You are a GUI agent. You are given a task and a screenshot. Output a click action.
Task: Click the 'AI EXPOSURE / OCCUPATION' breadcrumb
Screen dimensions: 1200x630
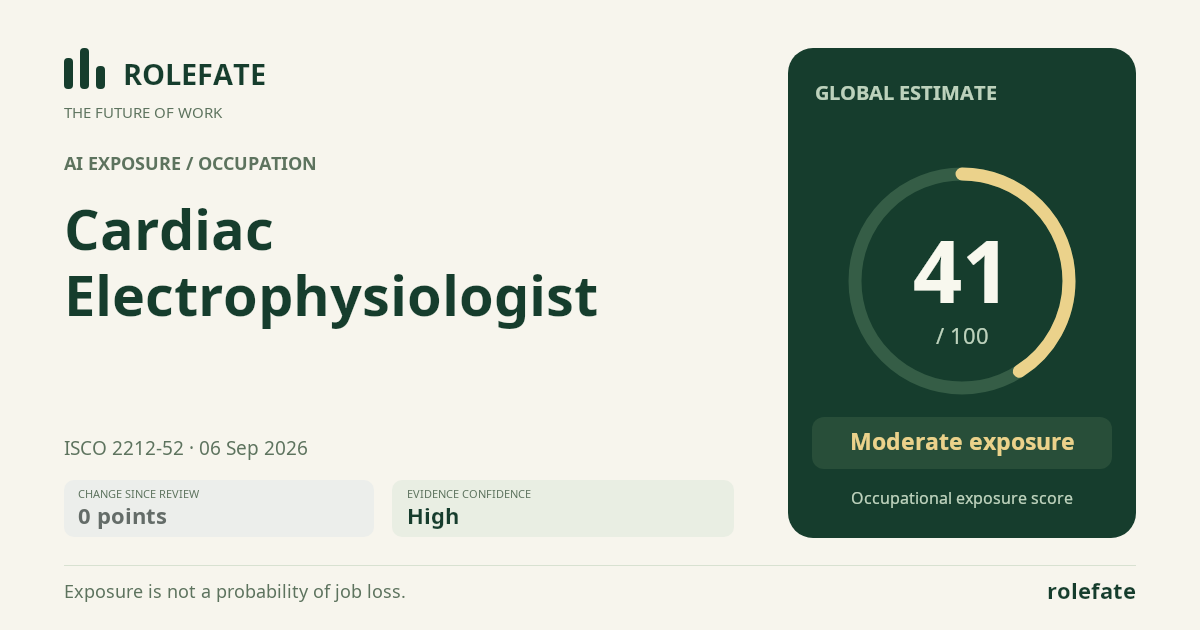click(x=190, y=164)
